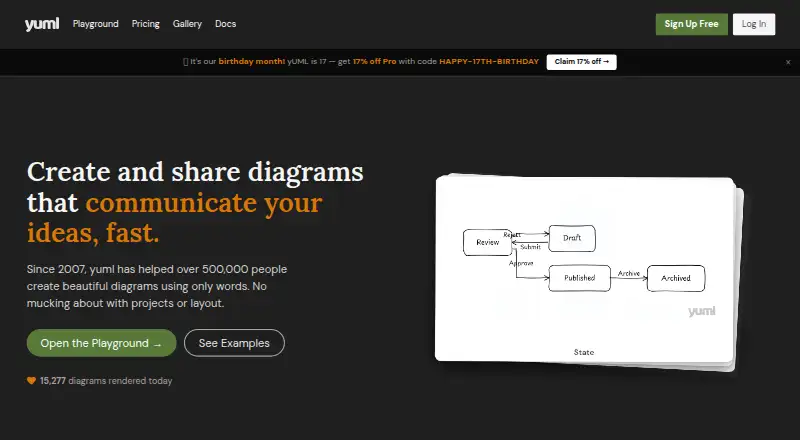Screen dimensions: 800x440
Task: Click the 'Published' node in the diagram
Action: pos(580,278)
